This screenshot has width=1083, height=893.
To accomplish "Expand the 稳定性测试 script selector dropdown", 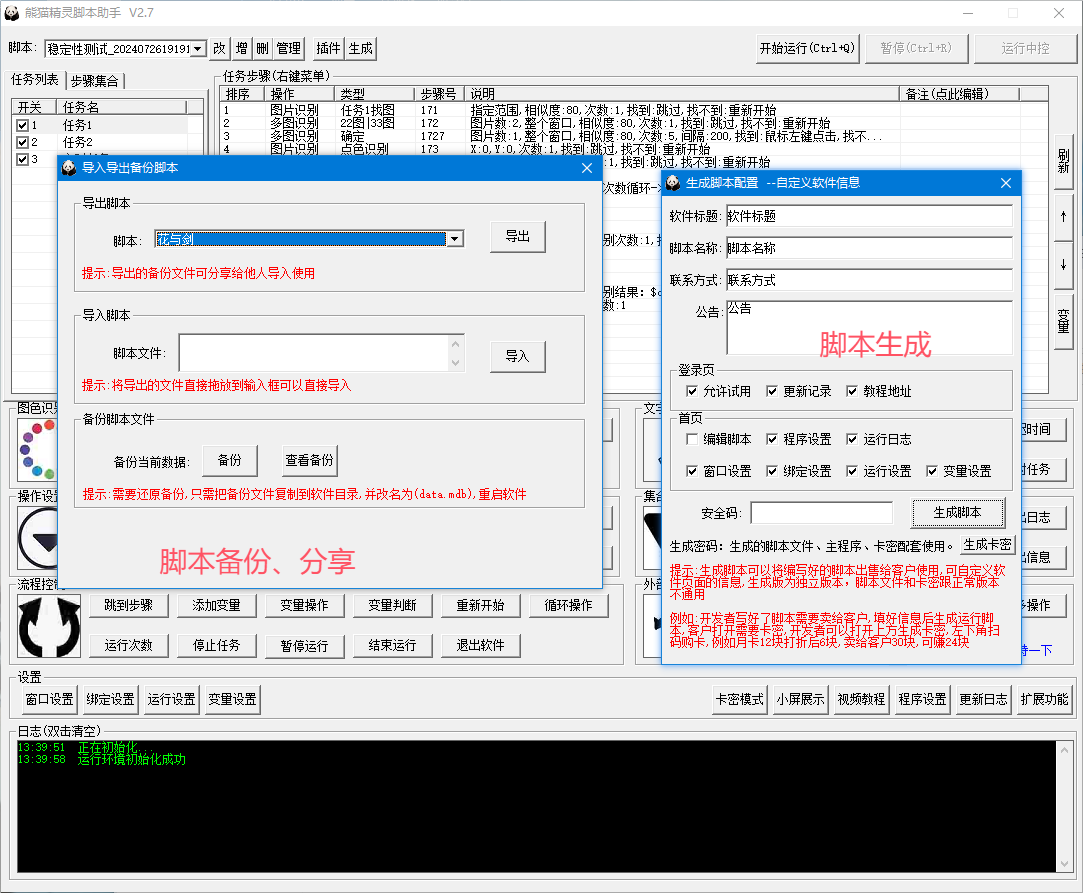I will pos(197,49).
